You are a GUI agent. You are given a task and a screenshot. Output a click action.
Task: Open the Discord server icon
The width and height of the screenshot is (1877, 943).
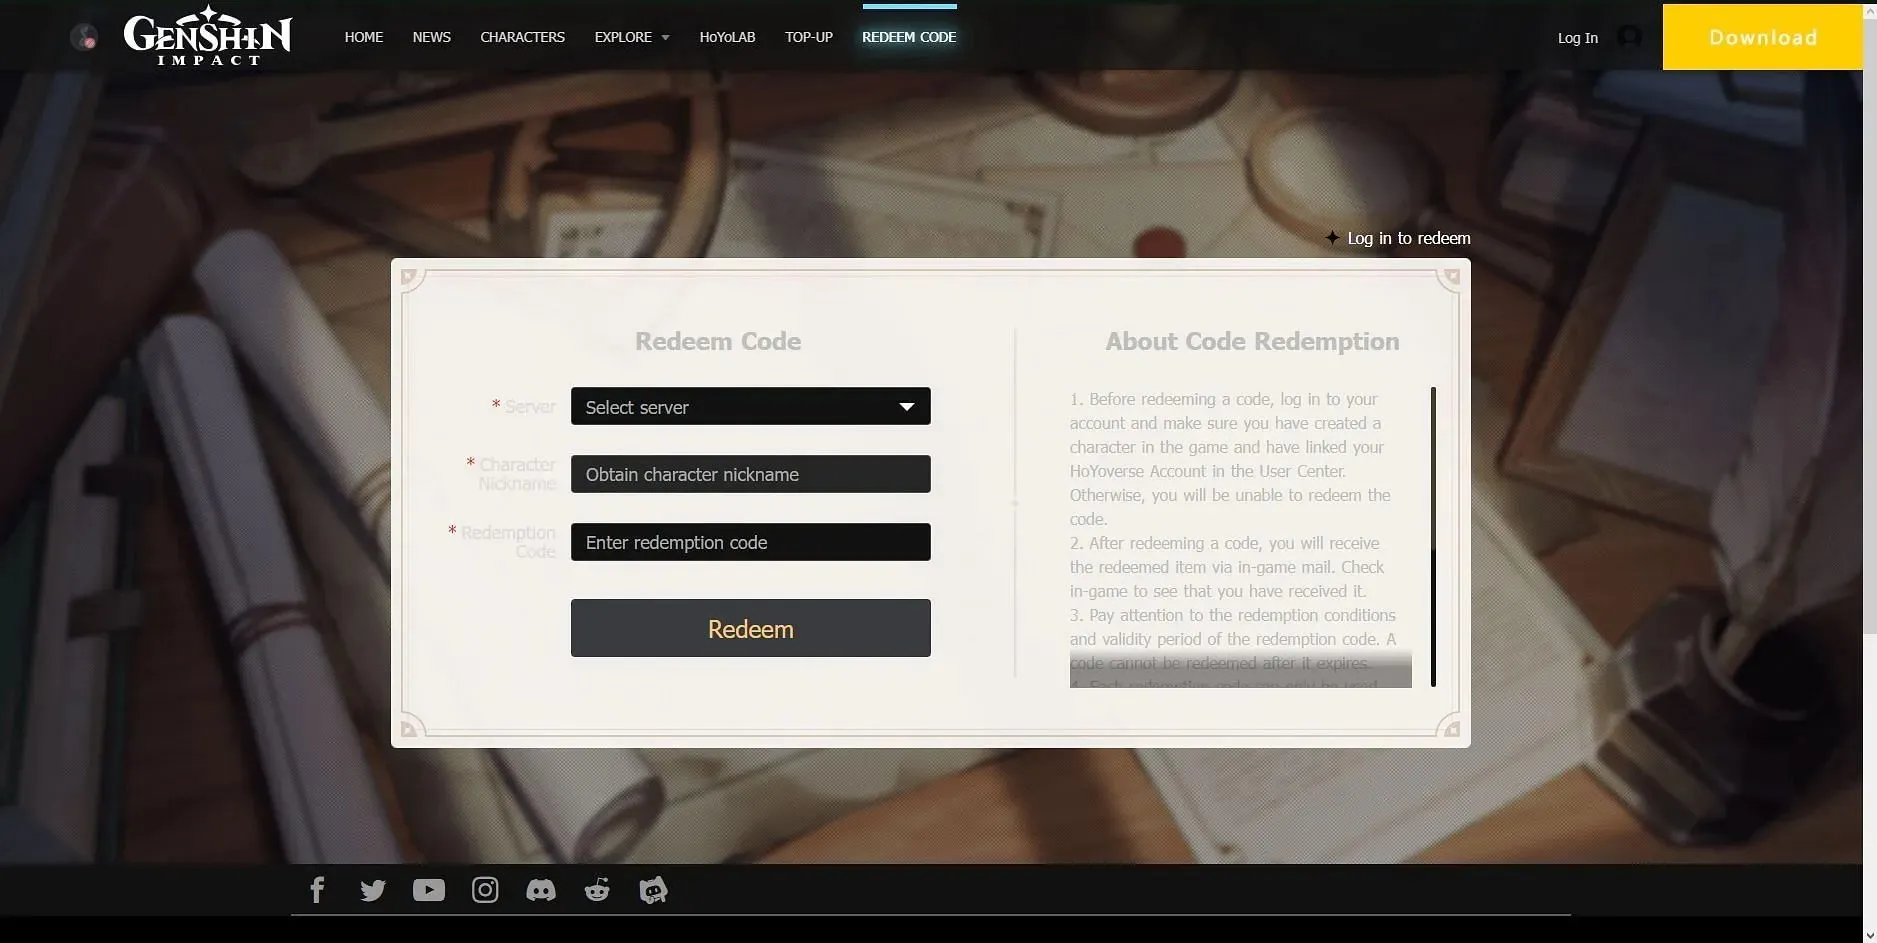(541, 890)
